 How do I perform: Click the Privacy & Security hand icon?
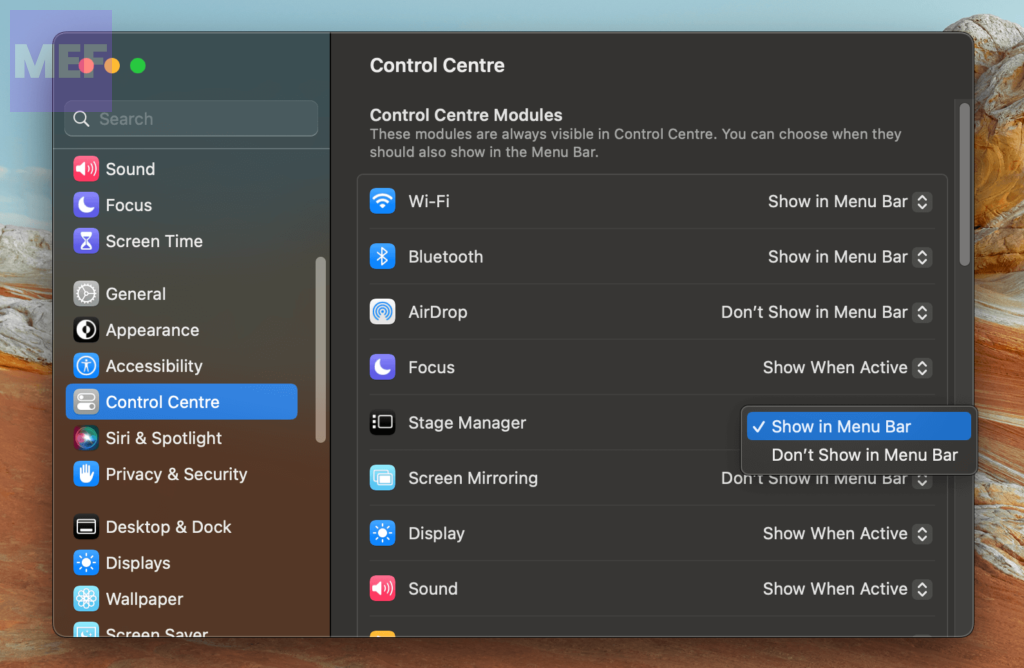[x=86, y=474]
